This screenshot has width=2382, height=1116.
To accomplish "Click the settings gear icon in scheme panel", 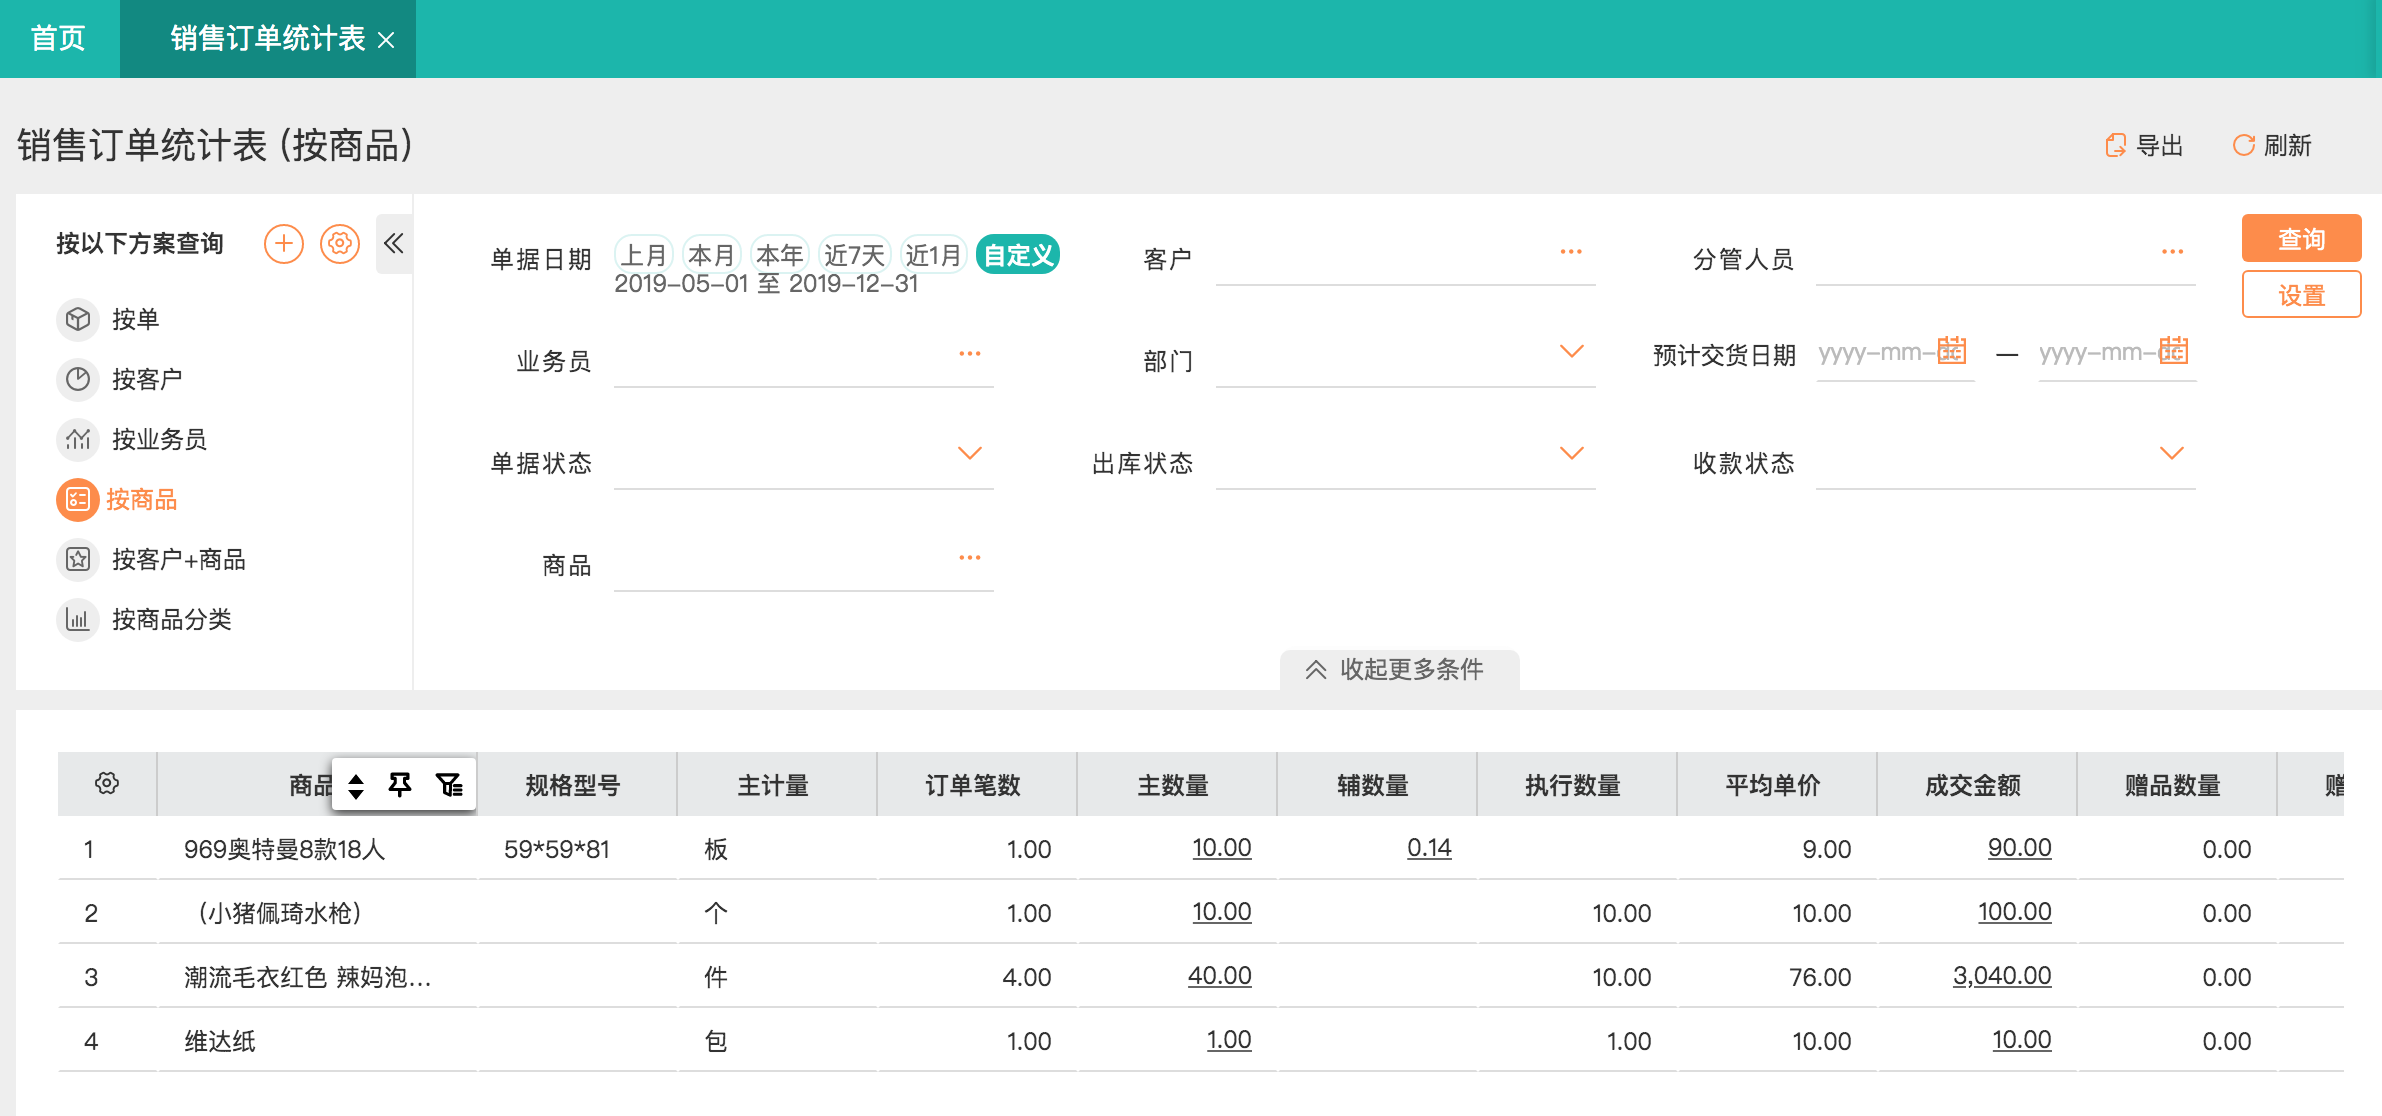I will click(336, 246).
